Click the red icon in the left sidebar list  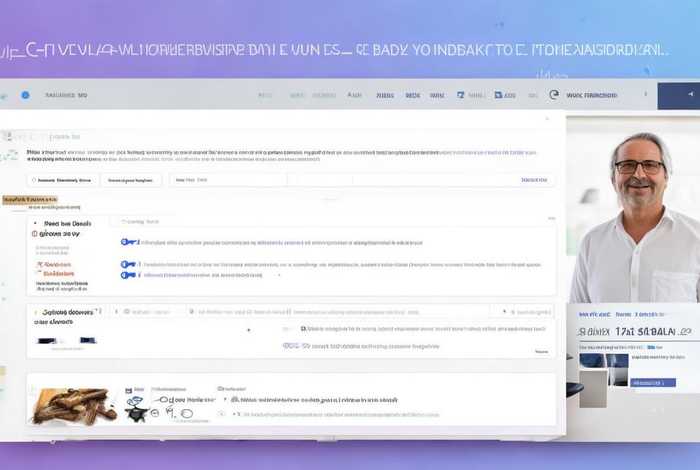point(36,264)
